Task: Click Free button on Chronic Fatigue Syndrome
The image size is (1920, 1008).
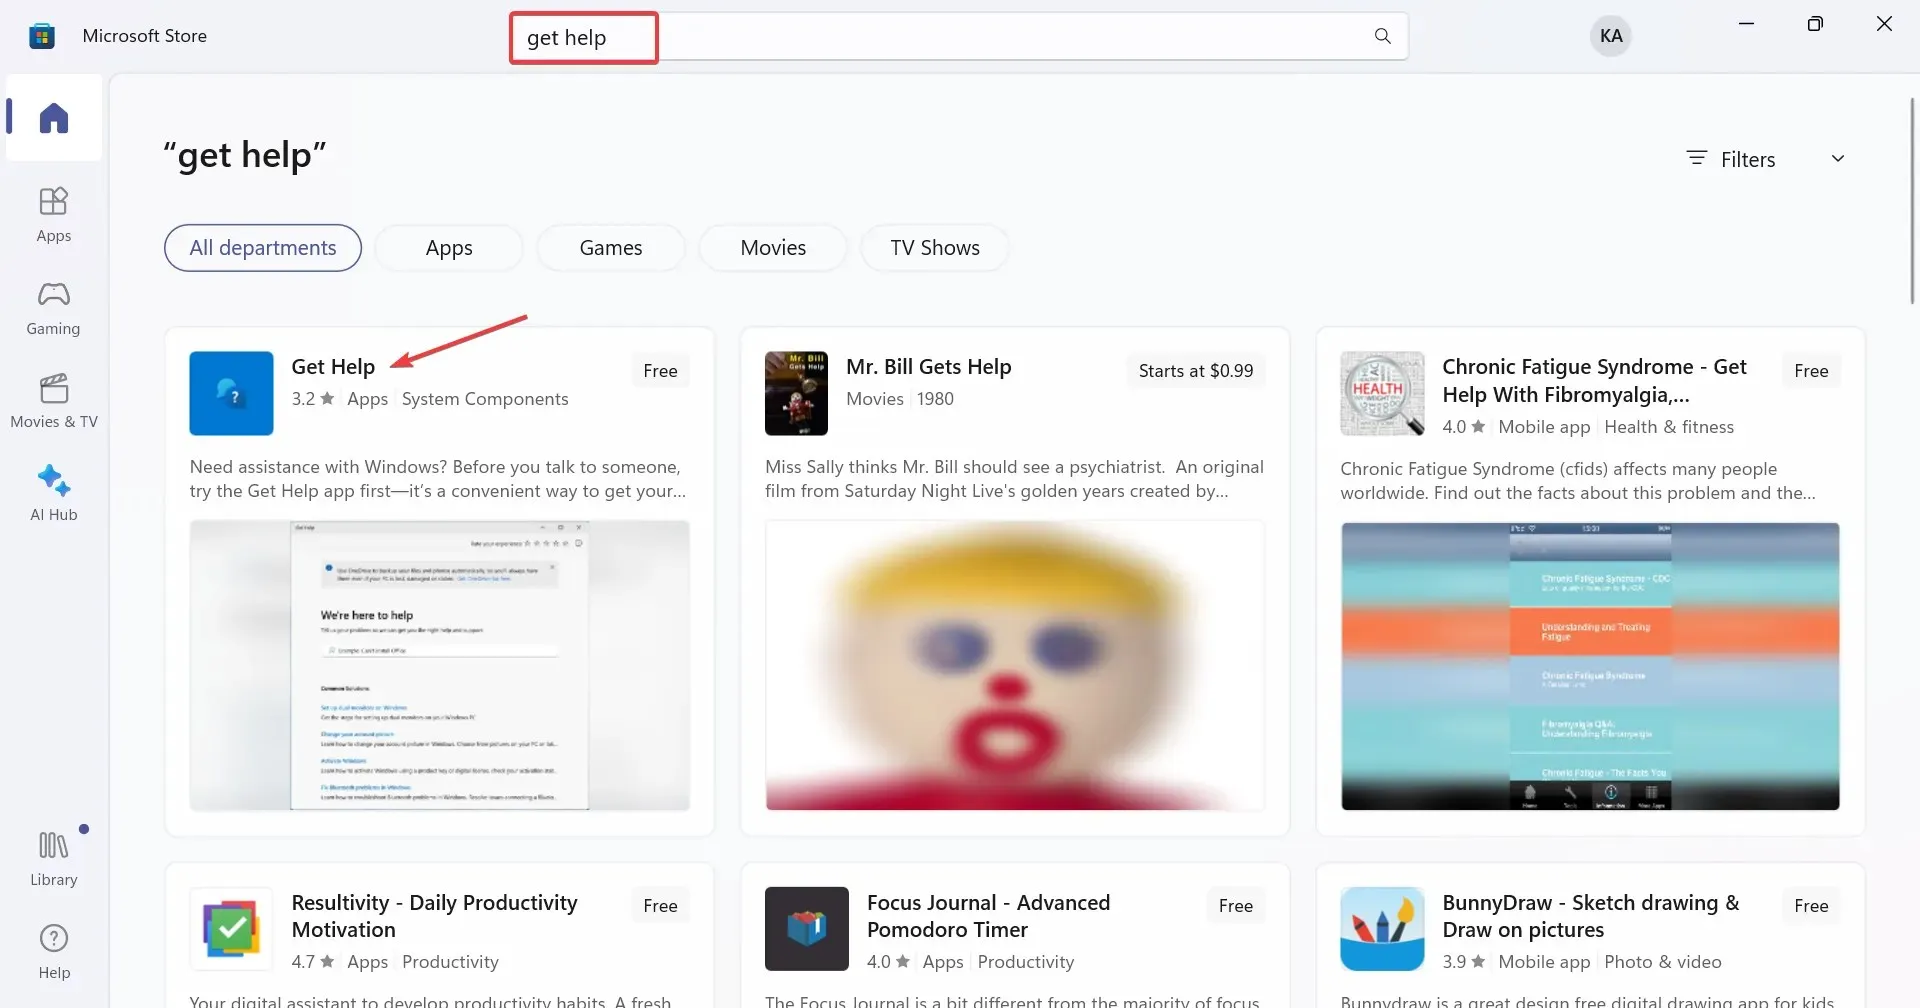Action: [x=1811, y=371]
